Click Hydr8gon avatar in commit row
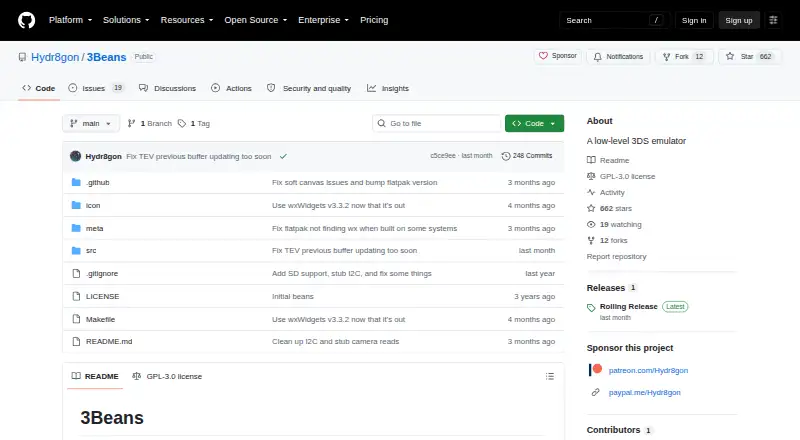This screenshot has height=440, width=800. coord(76,156)
